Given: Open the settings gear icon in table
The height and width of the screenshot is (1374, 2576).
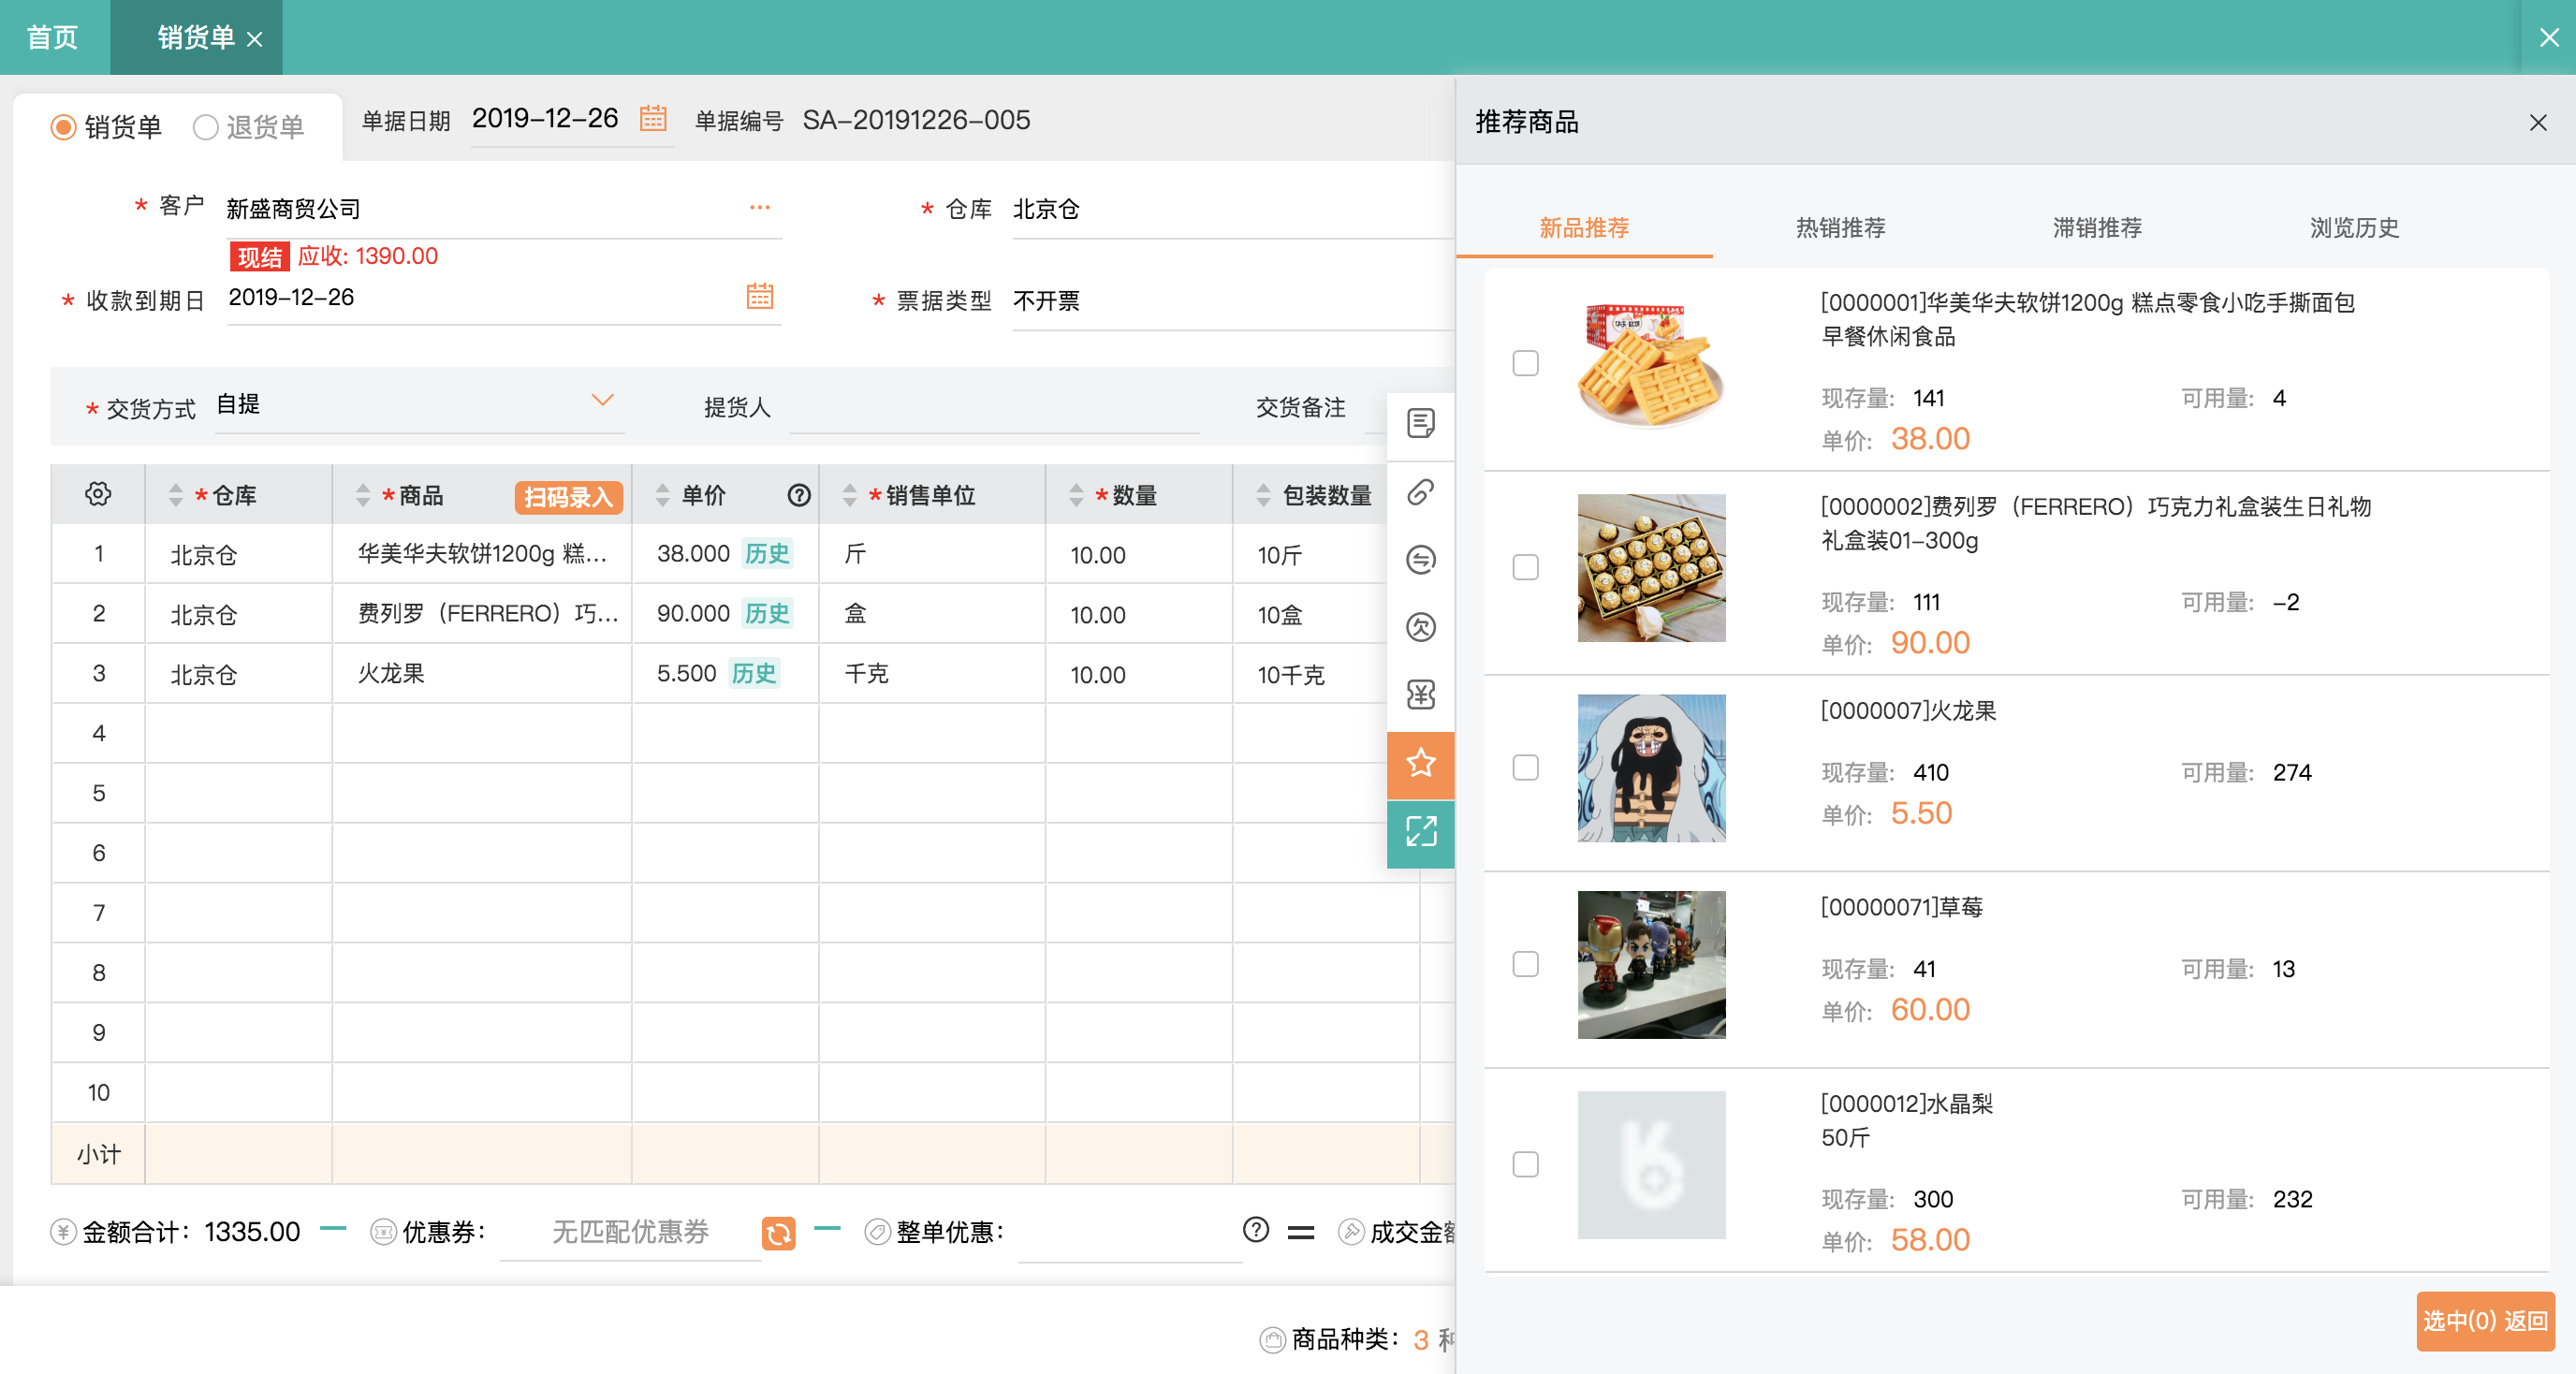Looking at the screenshot, I should click(x=97, y=494).
